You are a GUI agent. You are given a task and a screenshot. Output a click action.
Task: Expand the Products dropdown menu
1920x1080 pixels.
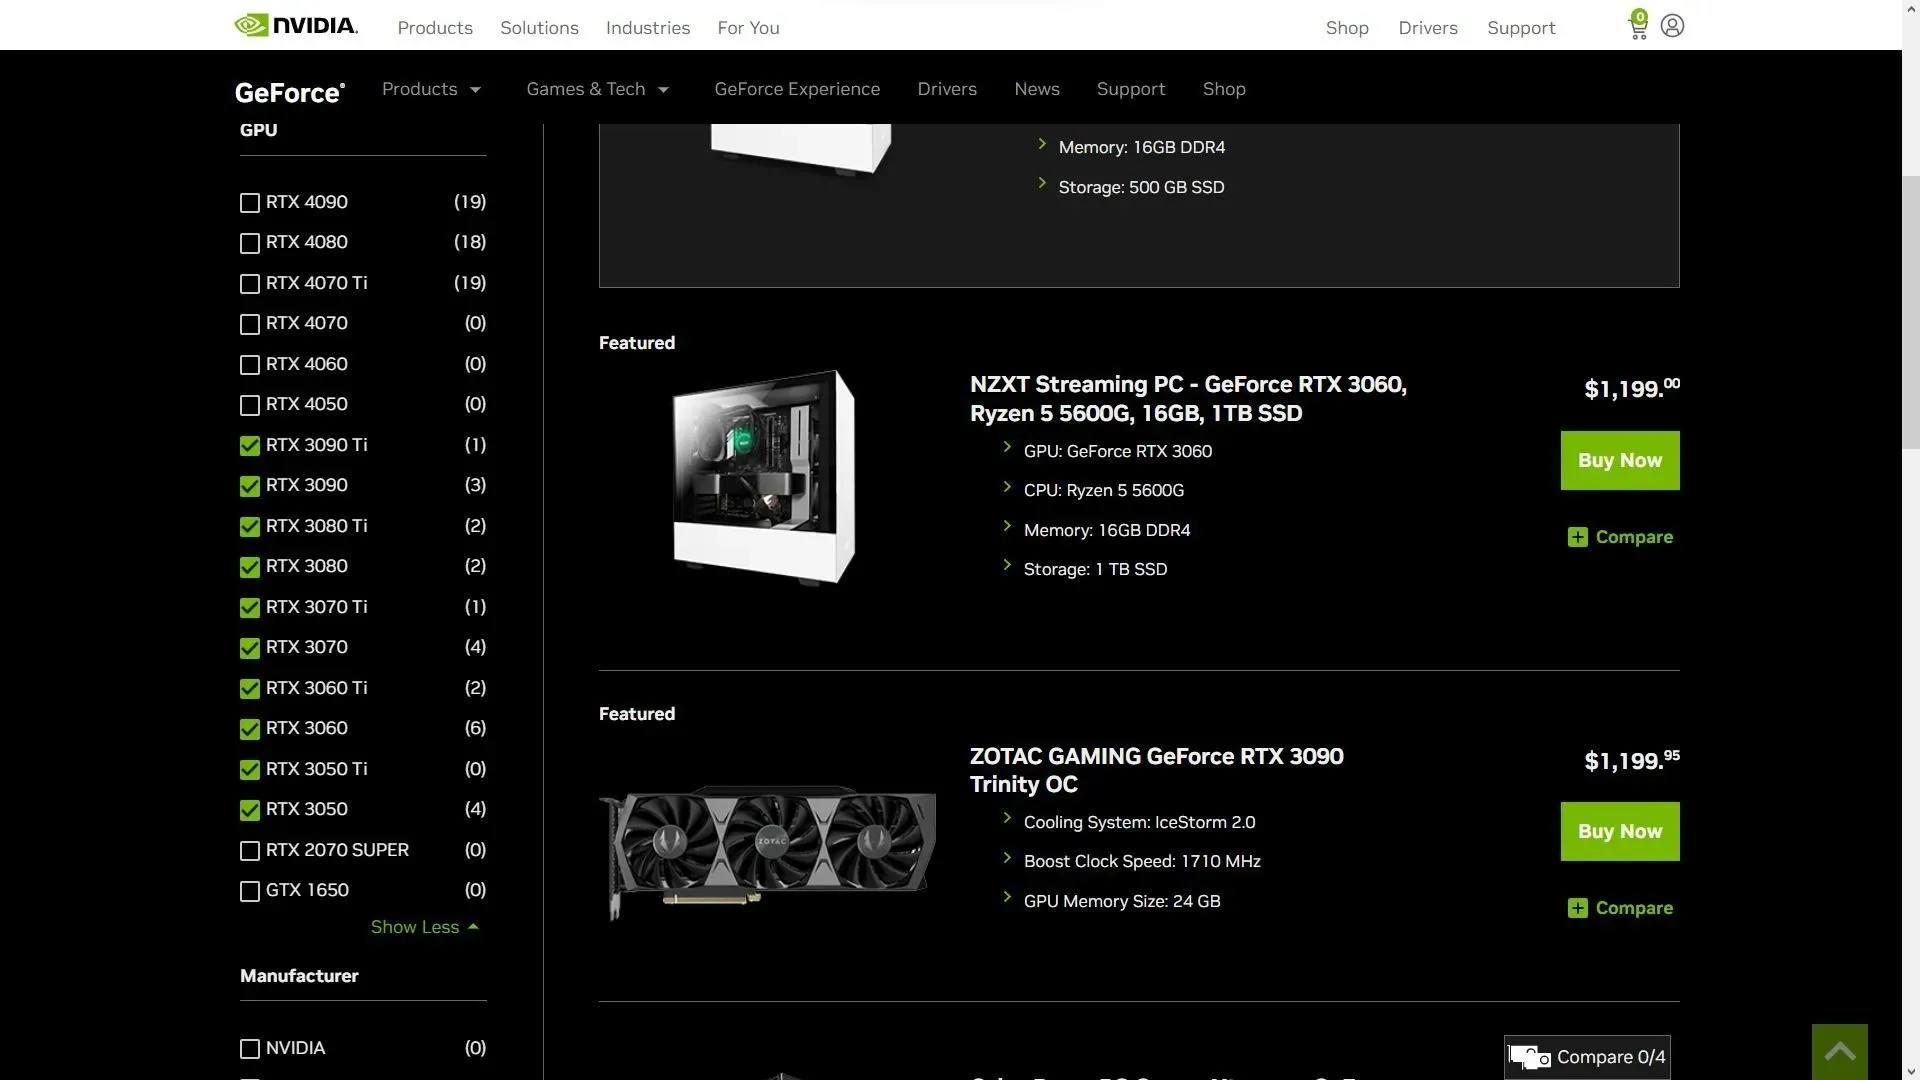(430, 87)
